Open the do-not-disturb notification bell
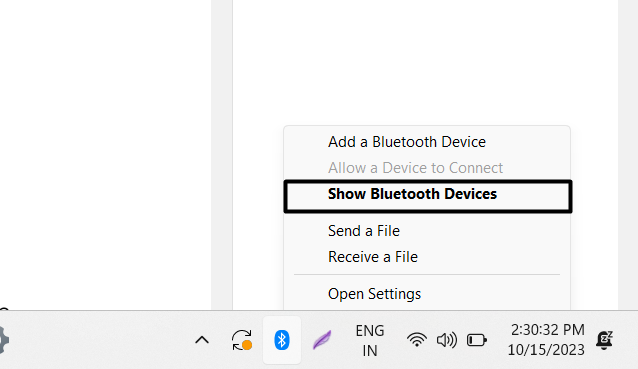638x369 pixels. coord(604,340)
